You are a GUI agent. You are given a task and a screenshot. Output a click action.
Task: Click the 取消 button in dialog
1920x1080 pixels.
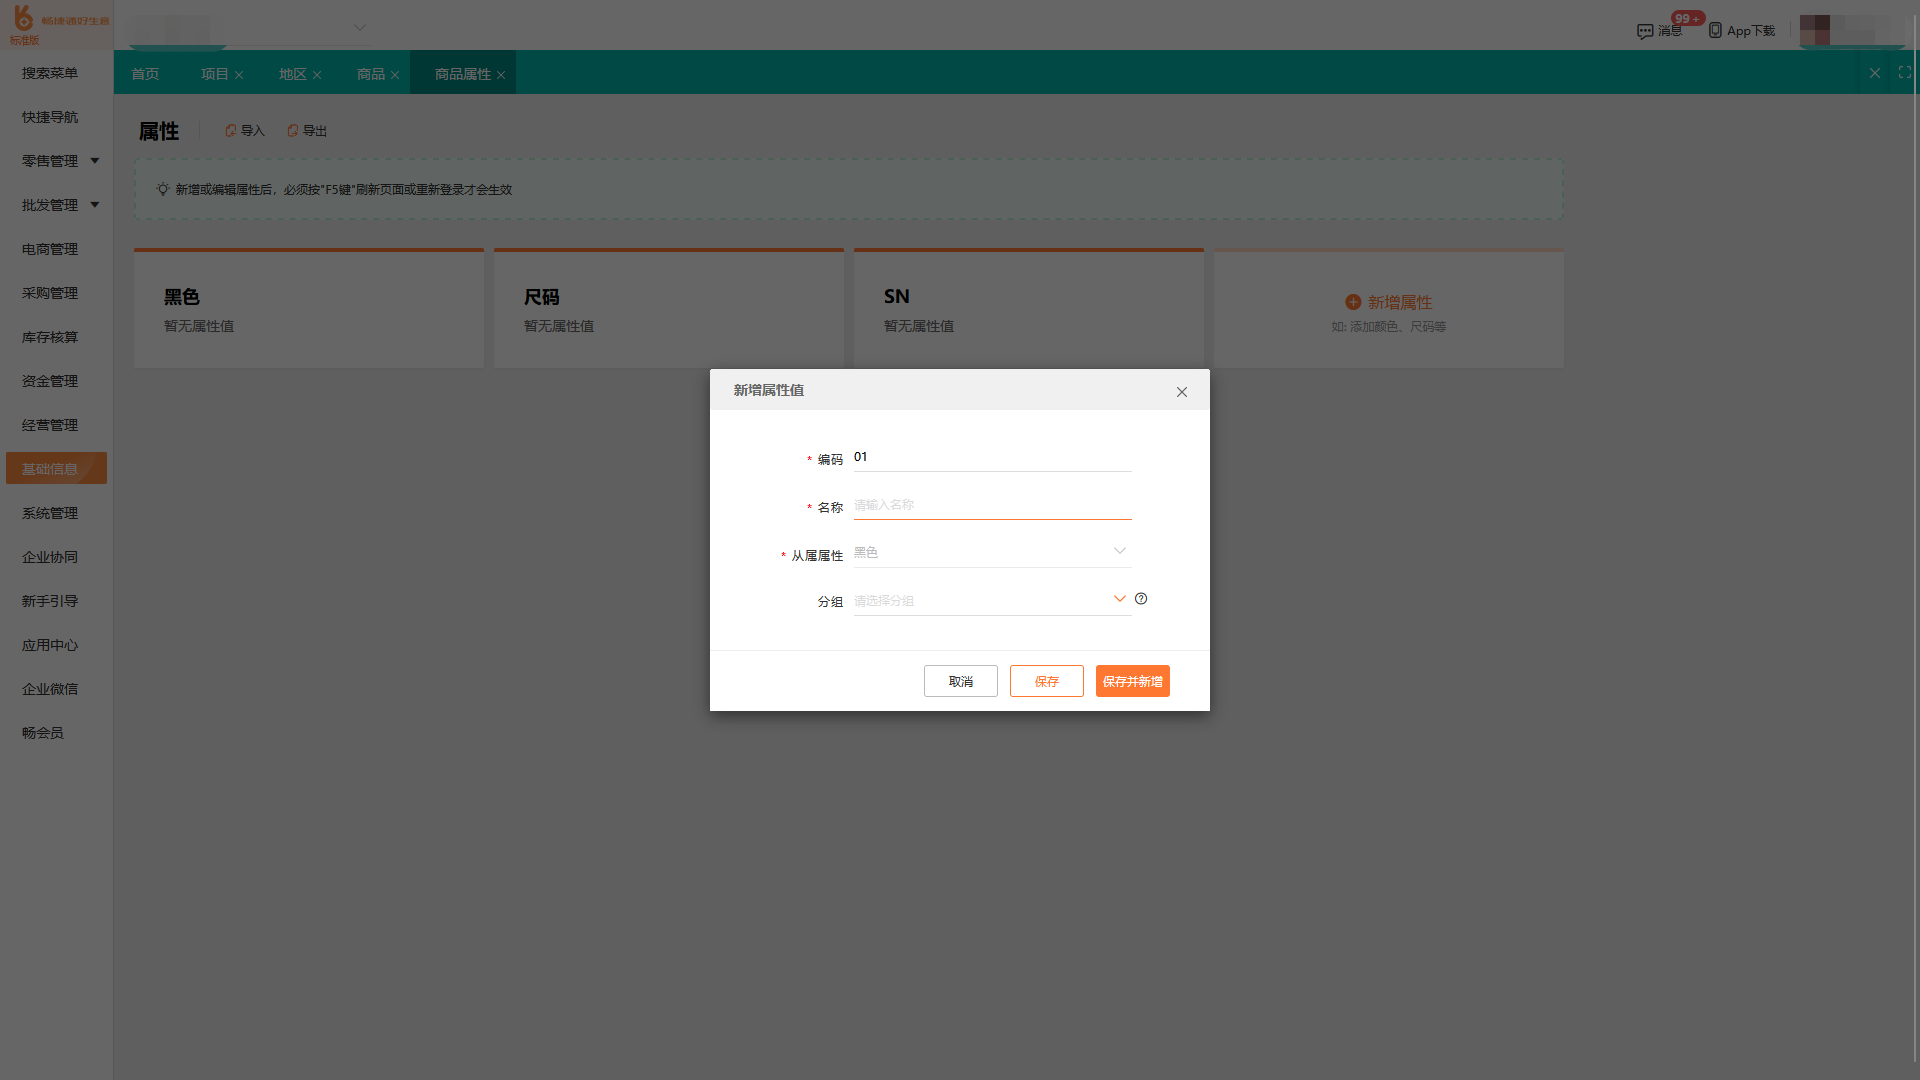click(x=960, y=682)
